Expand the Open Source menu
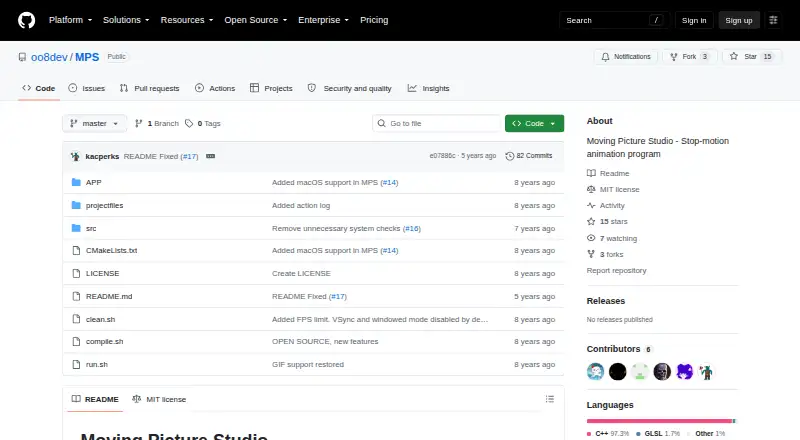This screenshot has width=800, height=440. coord(256,20)
